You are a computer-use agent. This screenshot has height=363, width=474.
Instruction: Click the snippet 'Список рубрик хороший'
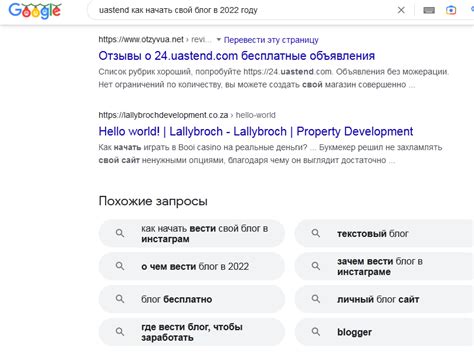click(273, 78)
